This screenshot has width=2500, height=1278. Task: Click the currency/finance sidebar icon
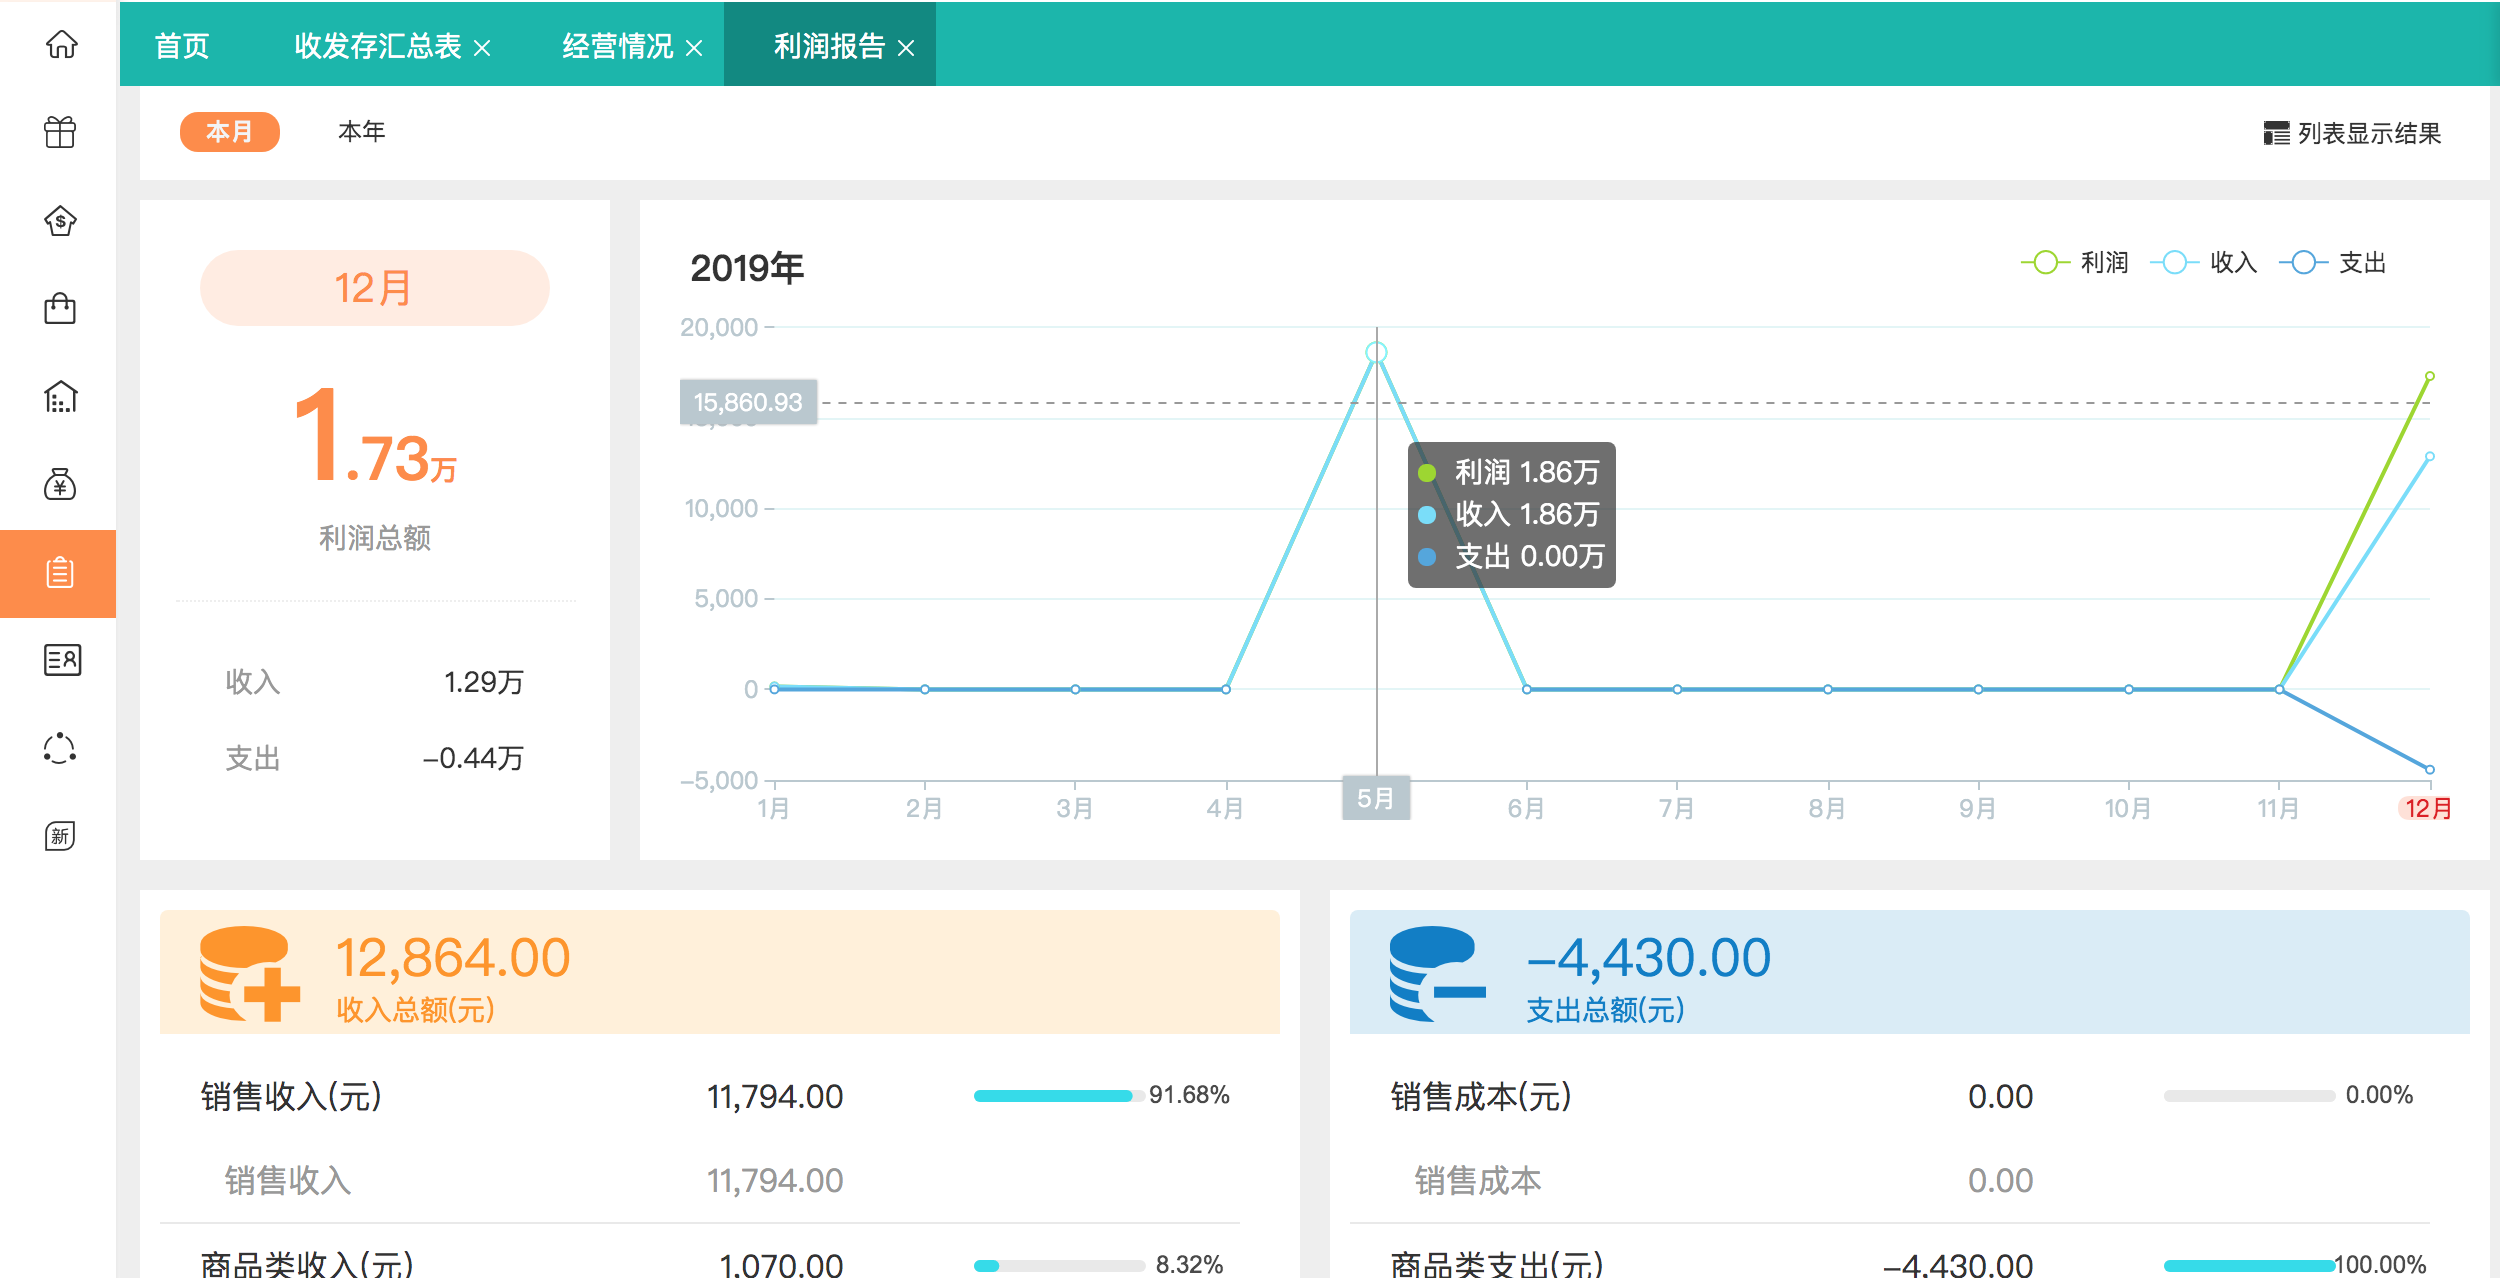[x=62, y=484]
